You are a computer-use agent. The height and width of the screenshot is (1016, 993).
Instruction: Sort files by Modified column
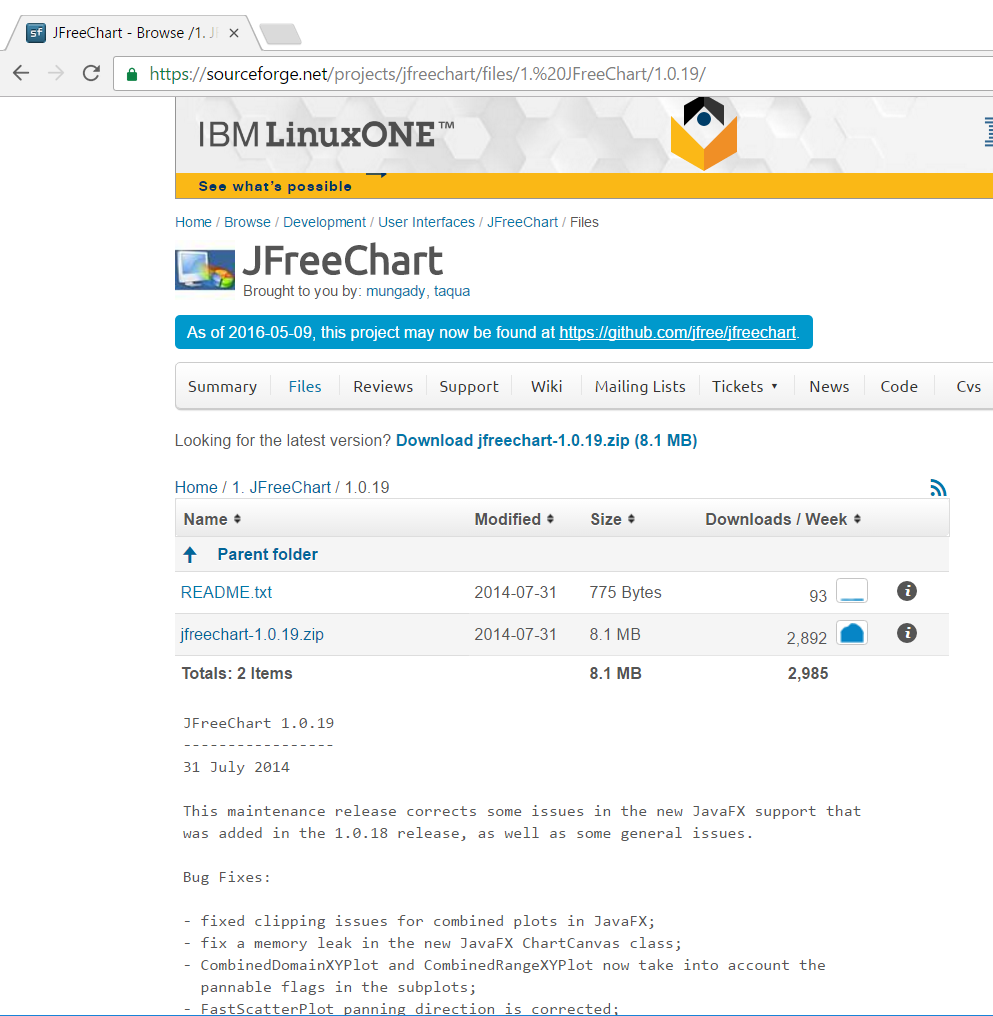click(x=514, y=519)
